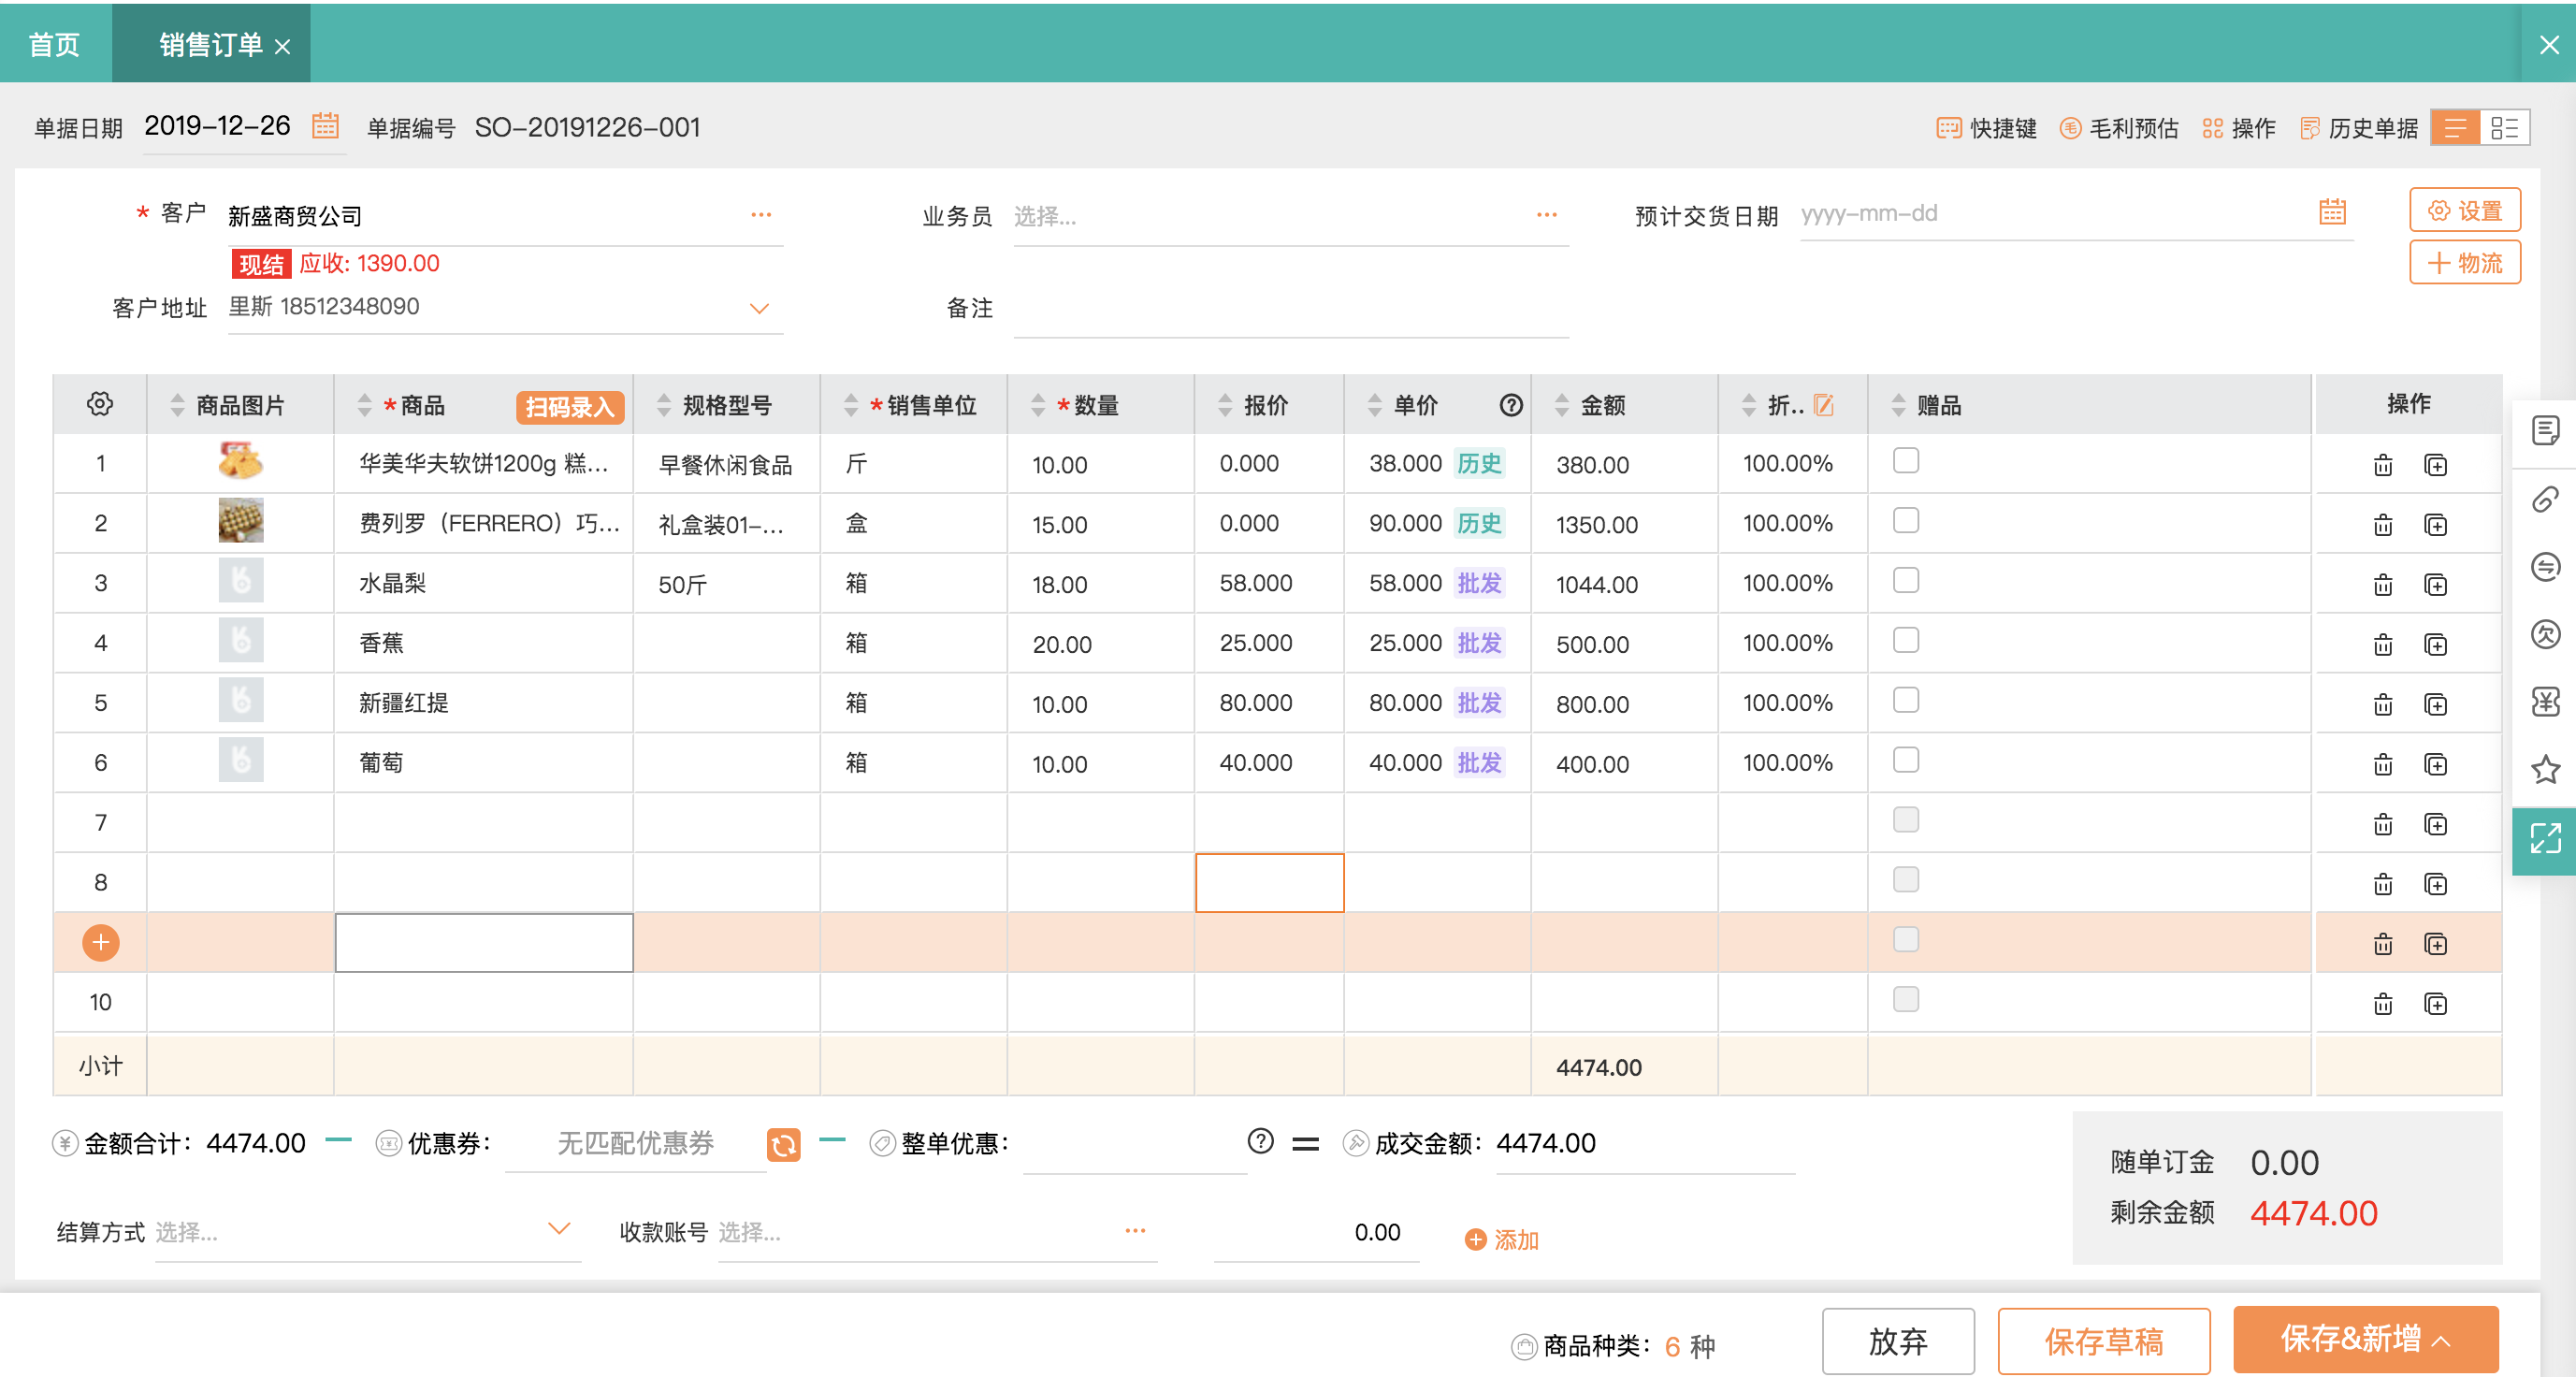Toggle the checkbox for row 3 赠品
Viewport: 2576px width, 1377px height.
[x=1908, y=583]
